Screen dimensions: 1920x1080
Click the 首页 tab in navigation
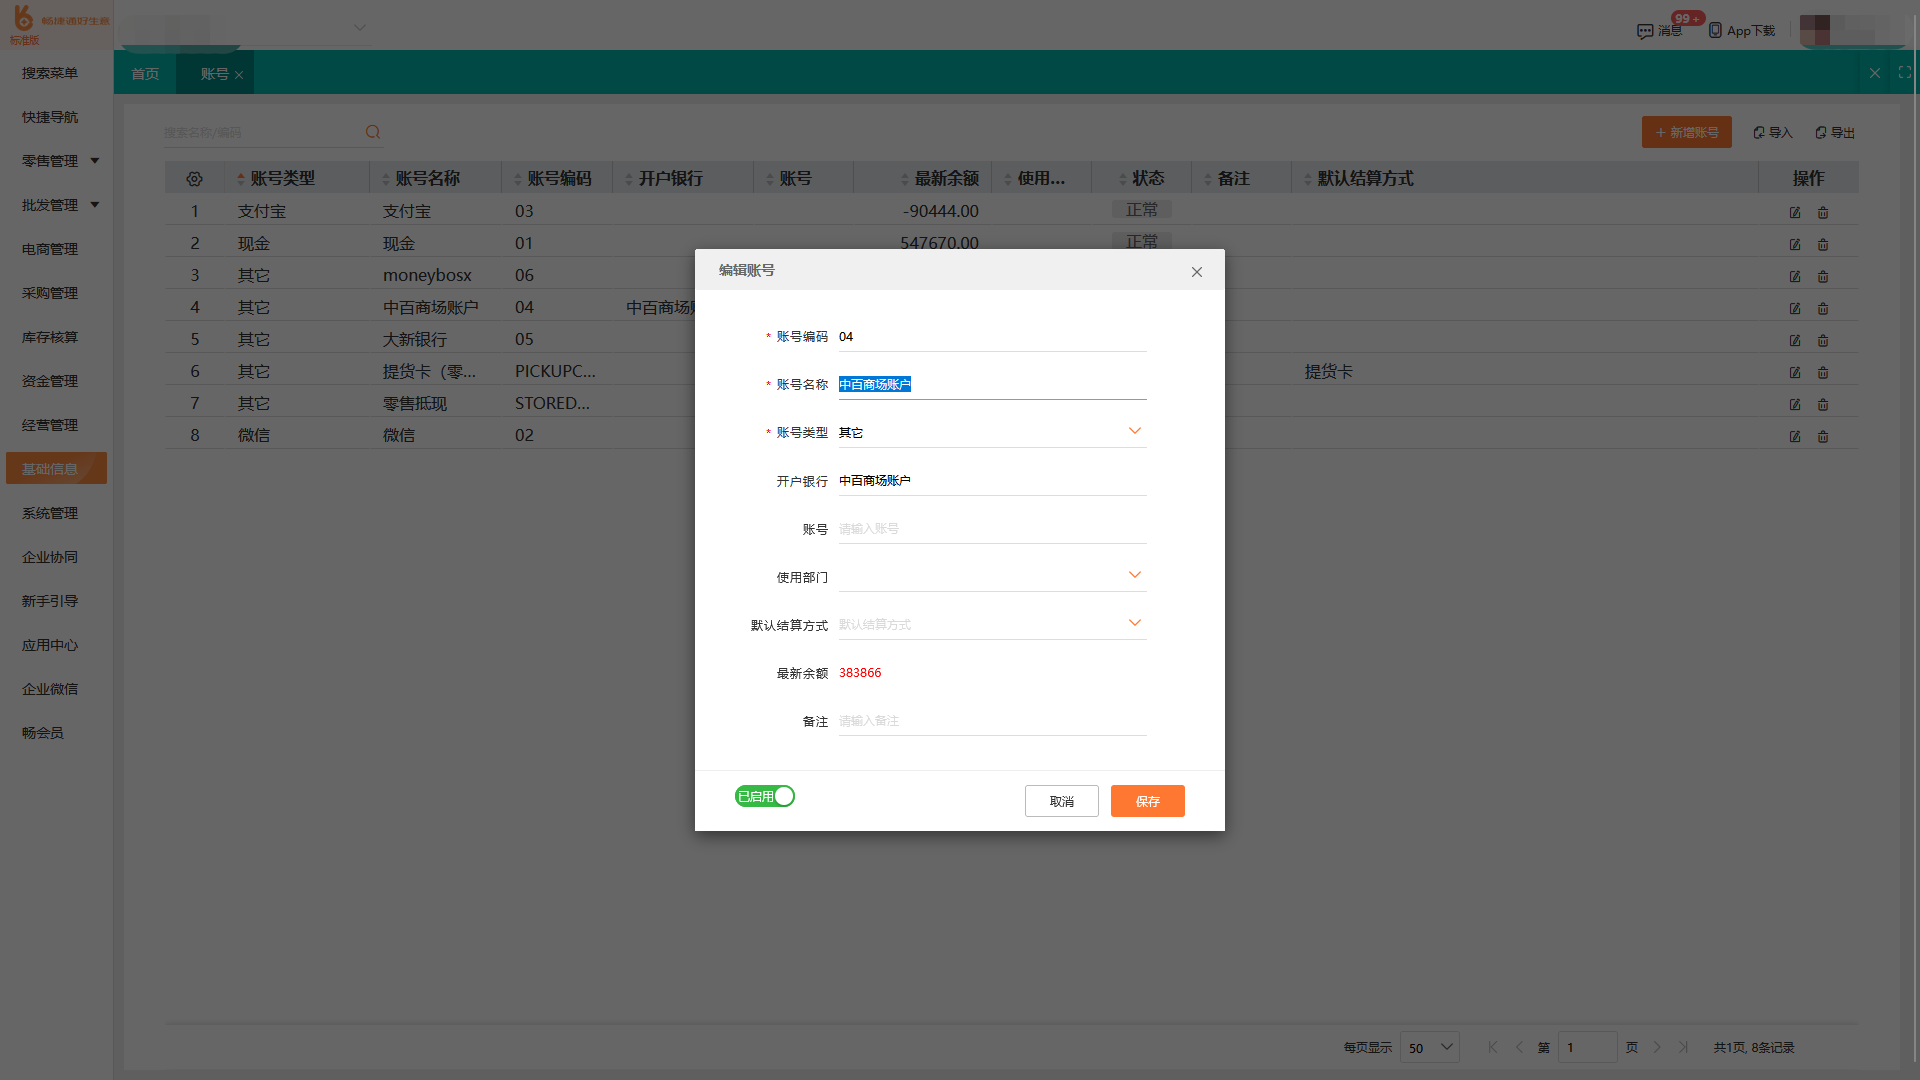144,73
